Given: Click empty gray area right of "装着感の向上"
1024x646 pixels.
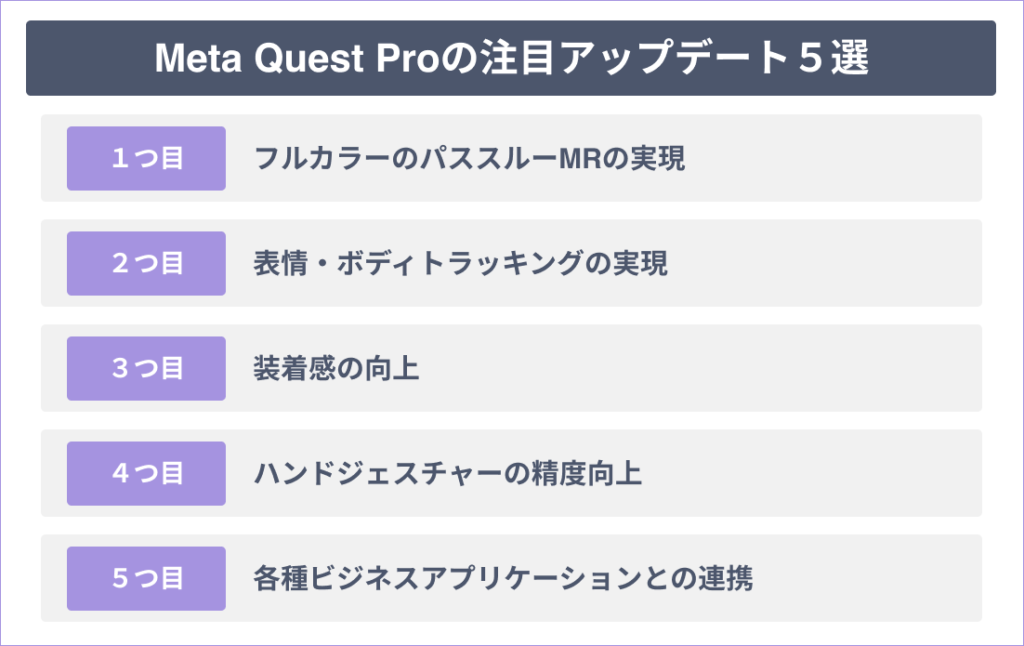Looking at the screenshot, I should pyautogui.click(x=700, y=368).
